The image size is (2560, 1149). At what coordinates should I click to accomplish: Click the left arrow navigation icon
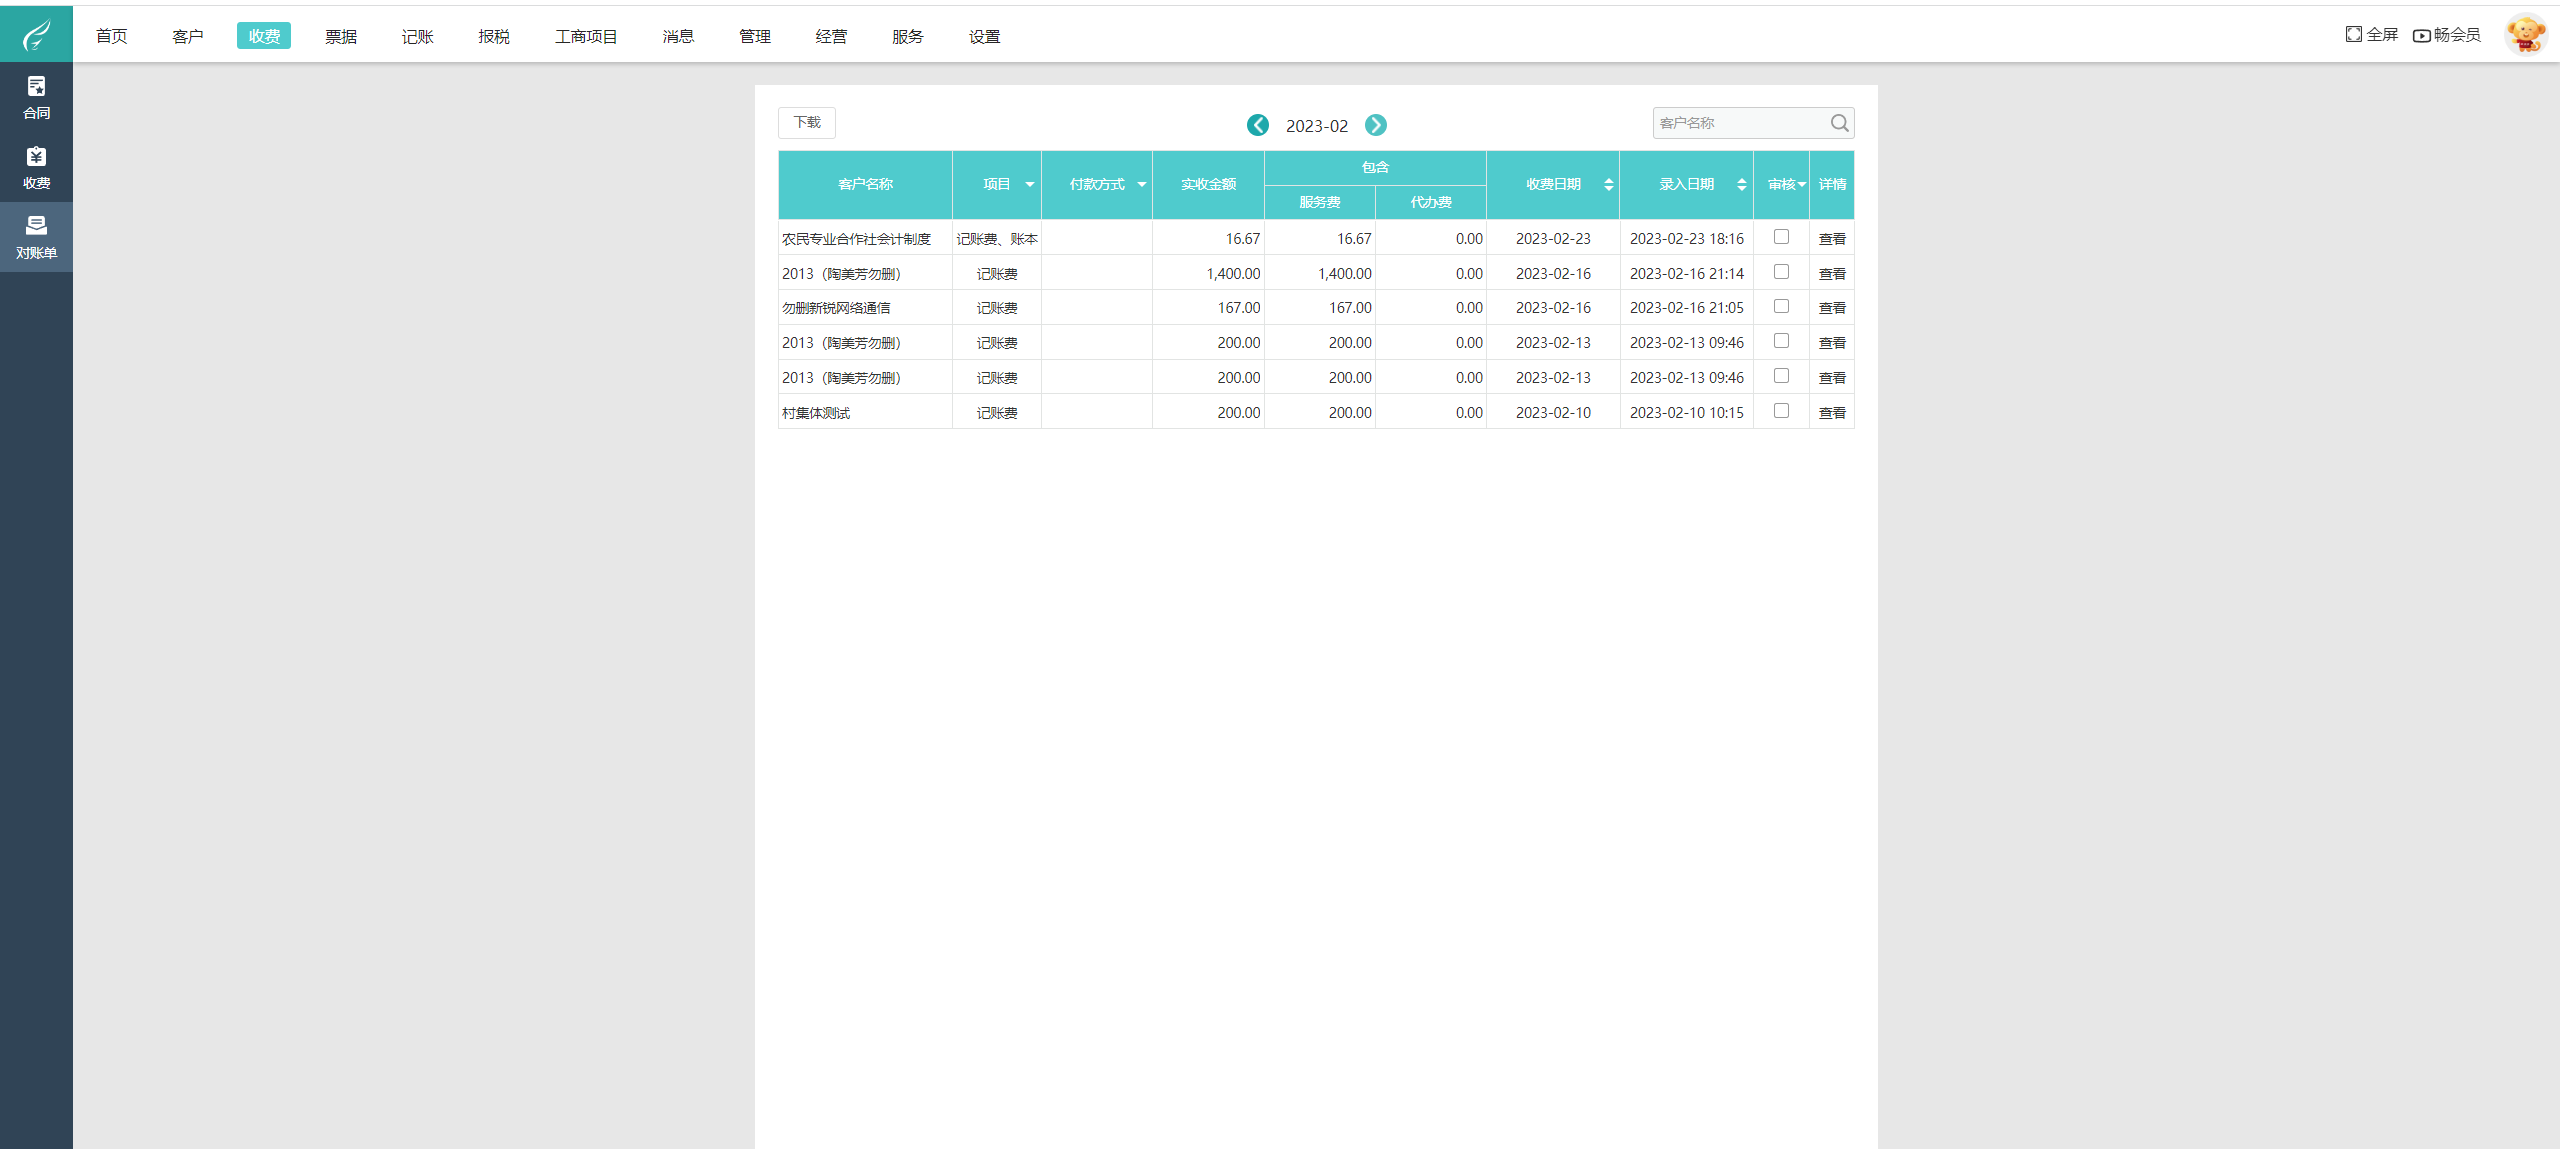coord(1256,124)
